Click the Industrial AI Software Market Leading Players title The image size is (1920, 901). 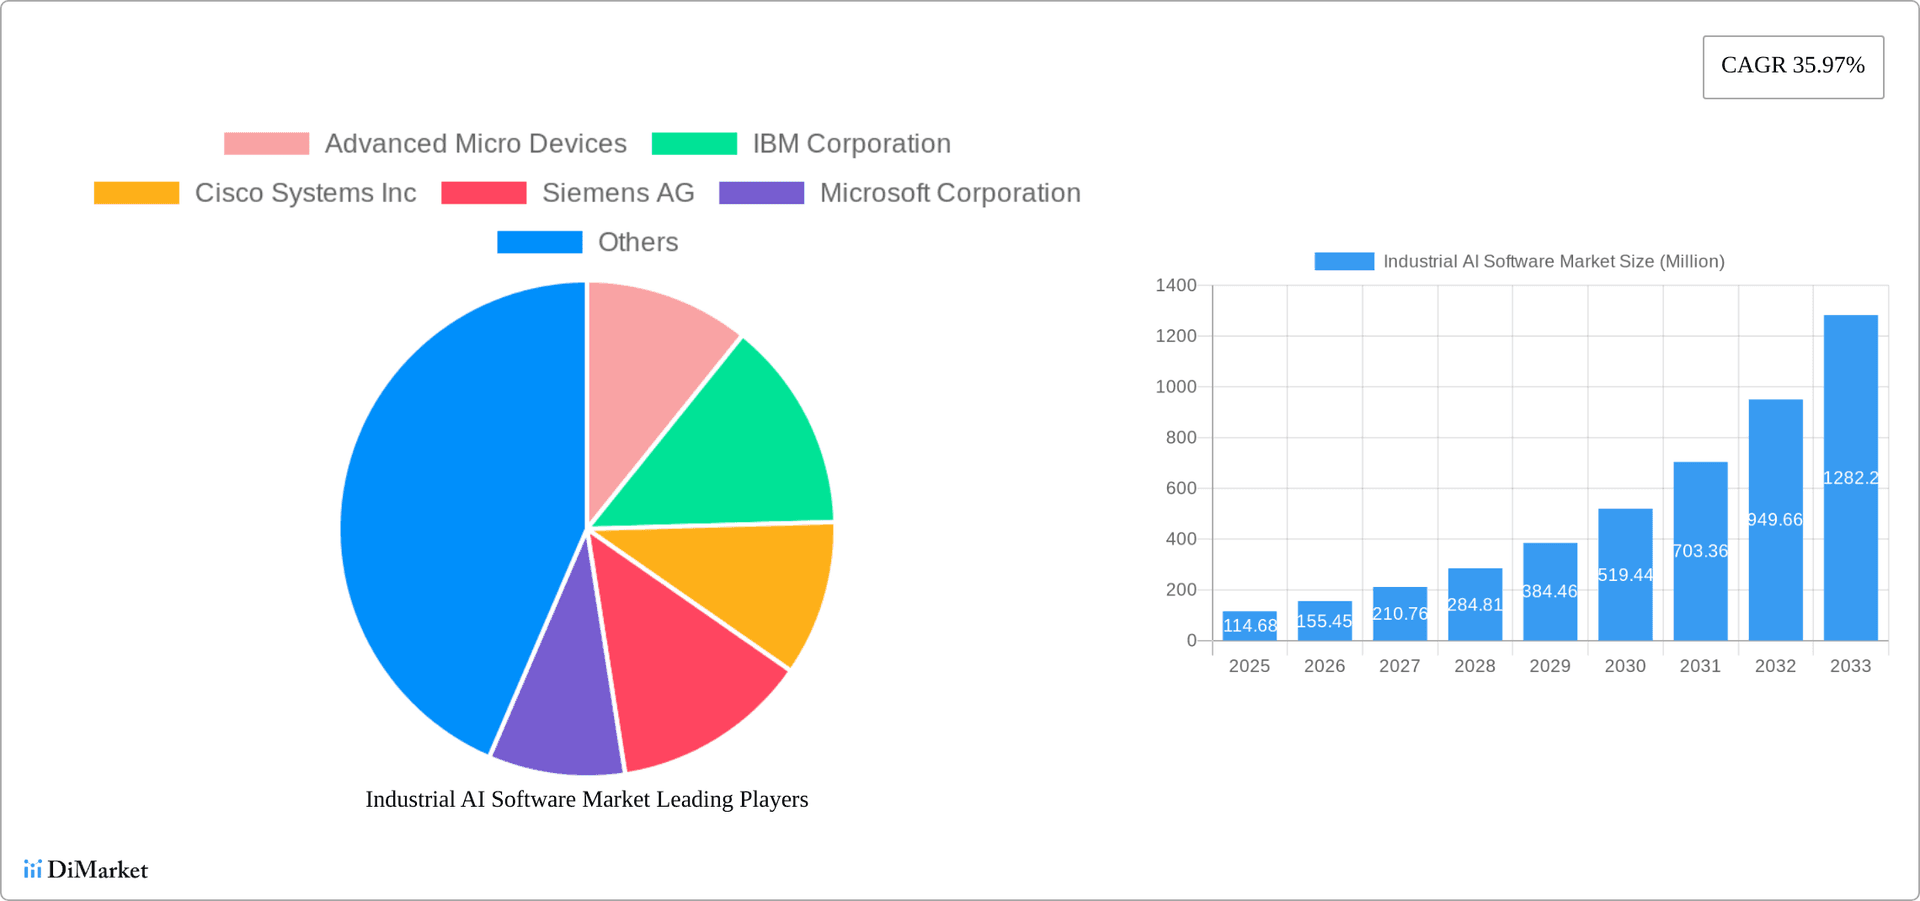(x=586, y=799)
